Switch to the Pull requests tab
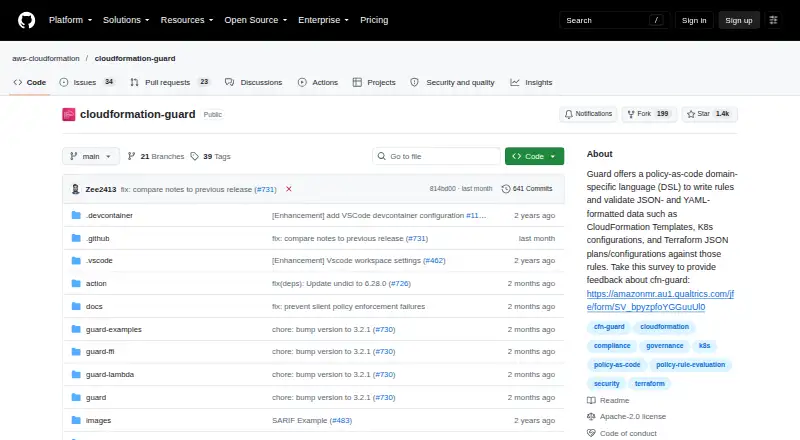800x440 pixels. pyautogui.click(x=170, y=82)
